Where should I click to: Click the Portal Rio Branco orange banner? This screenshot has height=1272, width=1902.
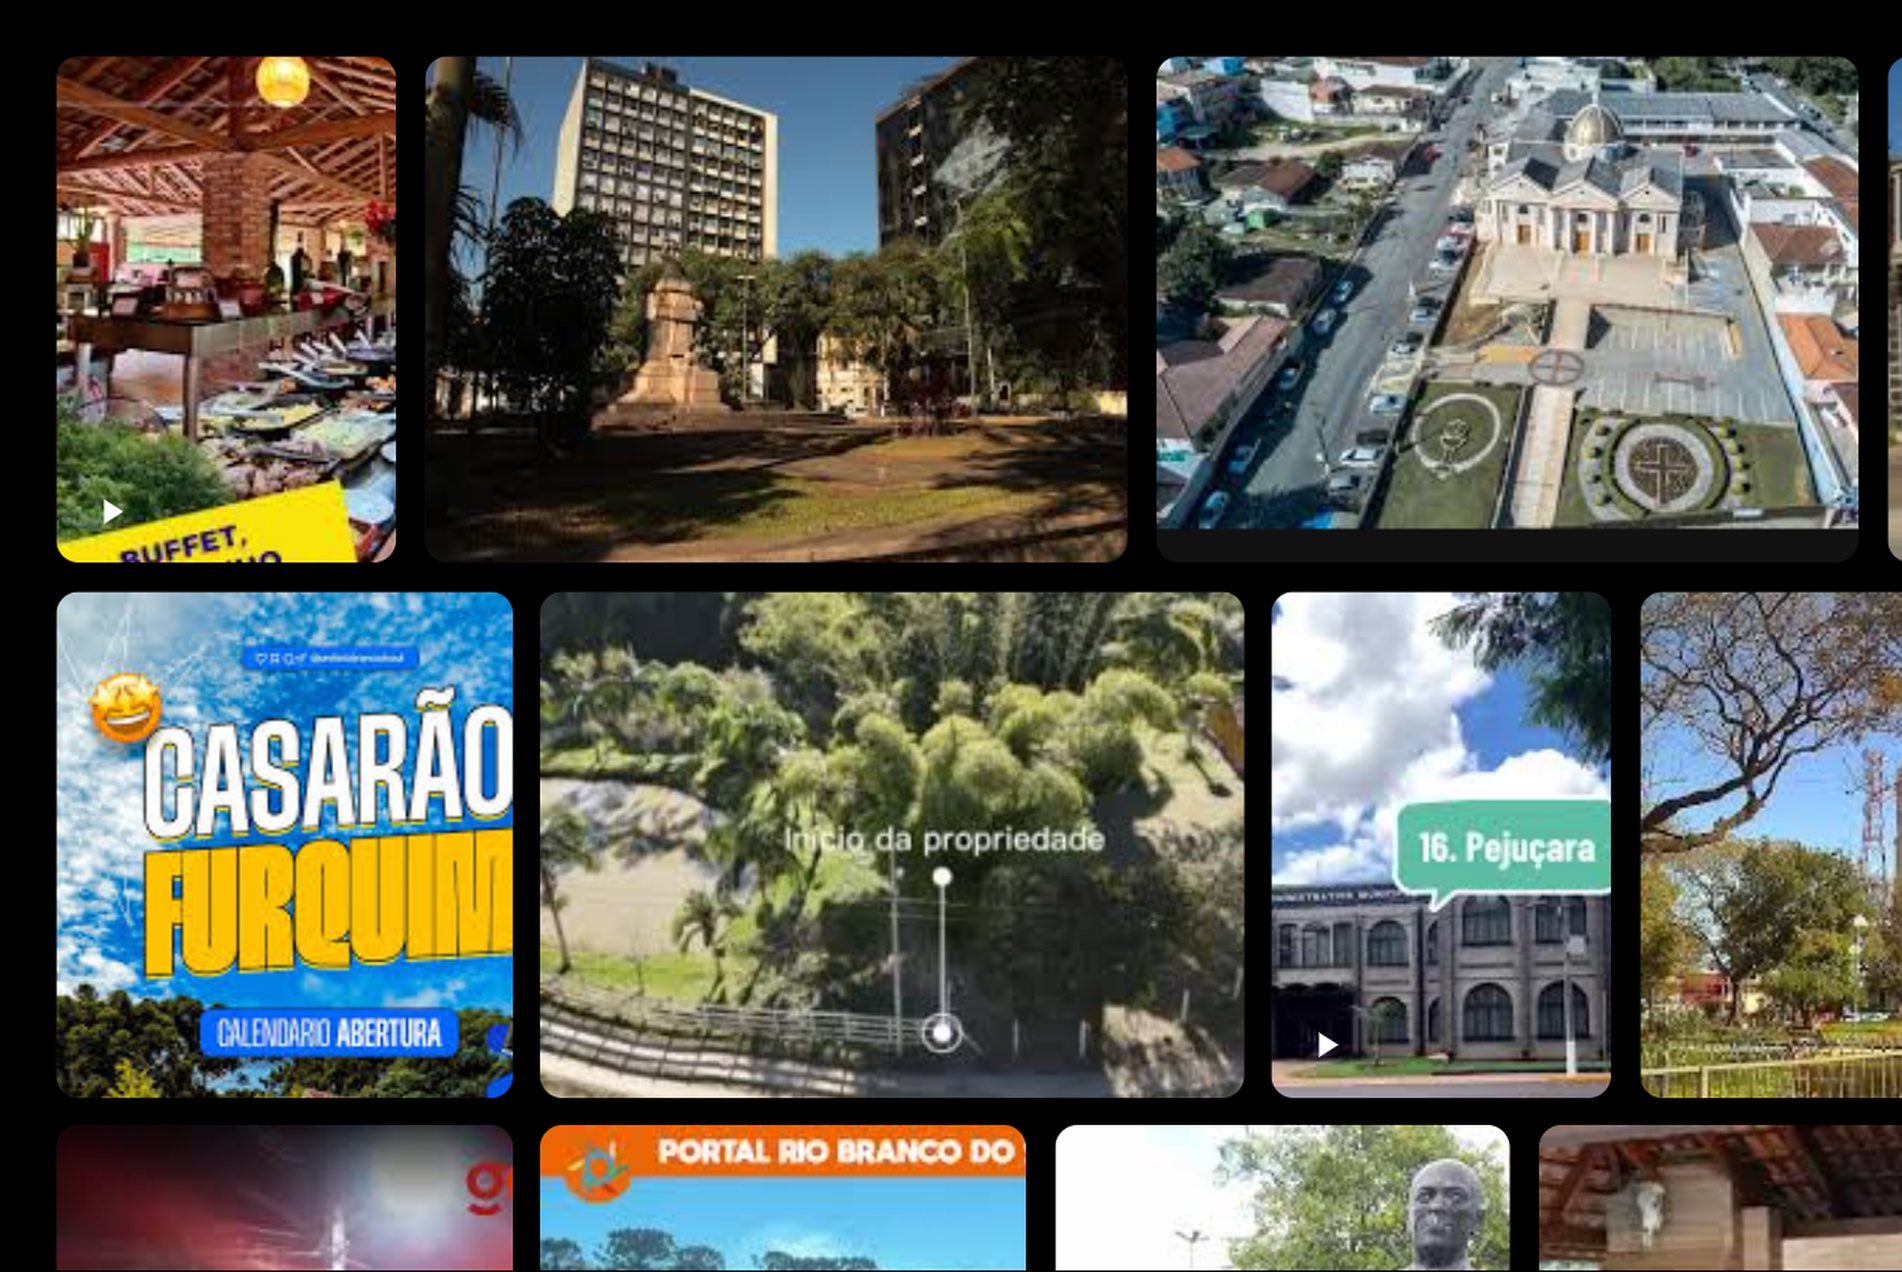tap(835, 1151)
